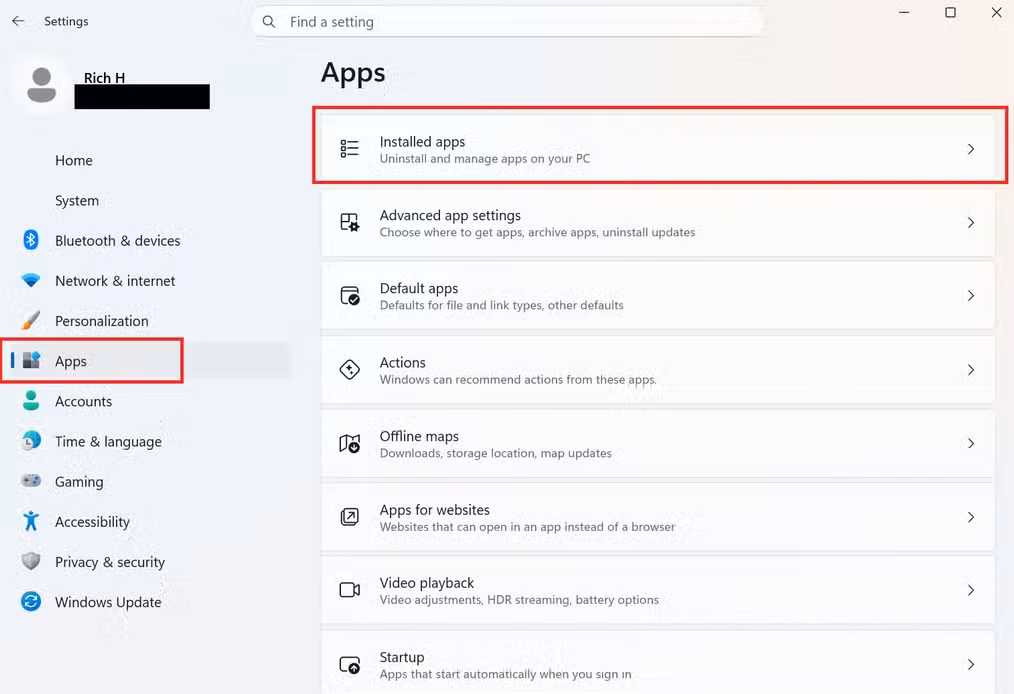Click the Windows Update refresh icon

(x=30, y=602)
